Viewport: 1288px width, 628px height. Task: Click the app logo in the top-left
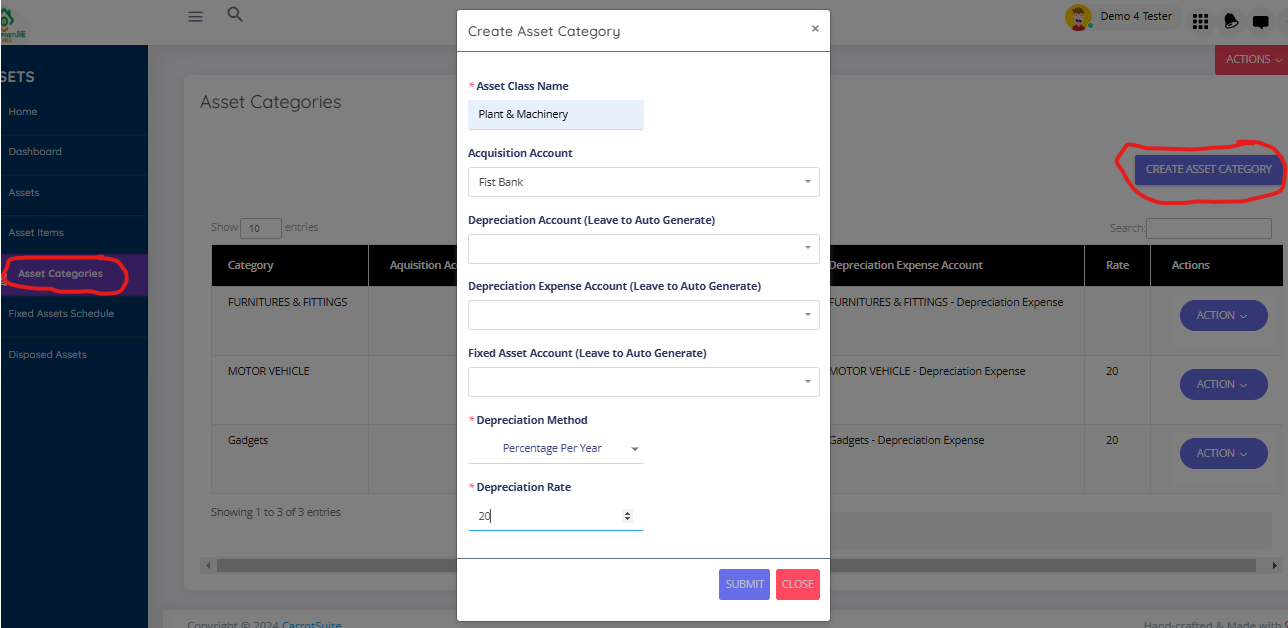[x=16, y=20]
